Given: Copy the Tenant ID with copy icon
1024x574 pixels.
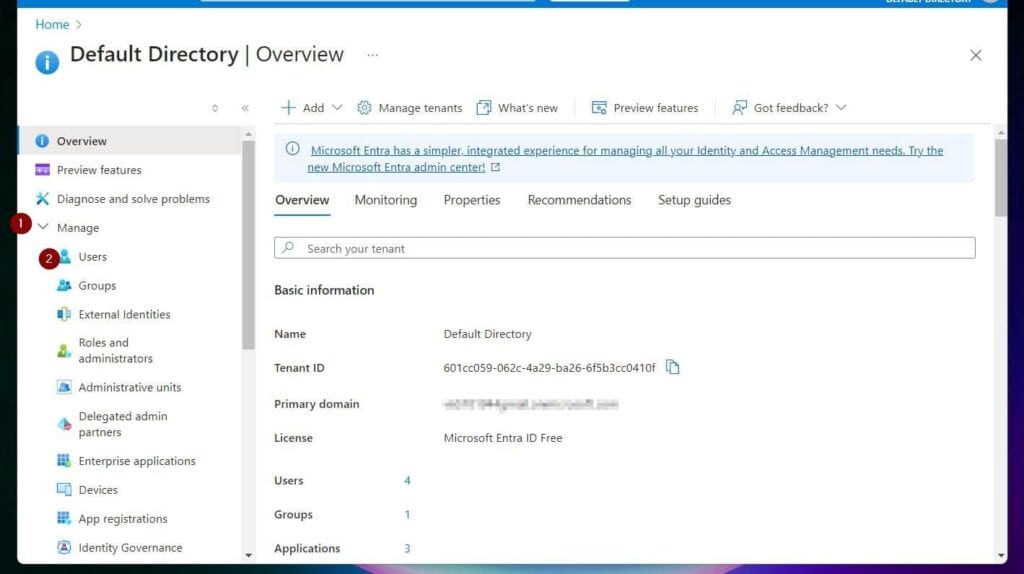Looking at the screenshot, I should click(x=673, y=367).
